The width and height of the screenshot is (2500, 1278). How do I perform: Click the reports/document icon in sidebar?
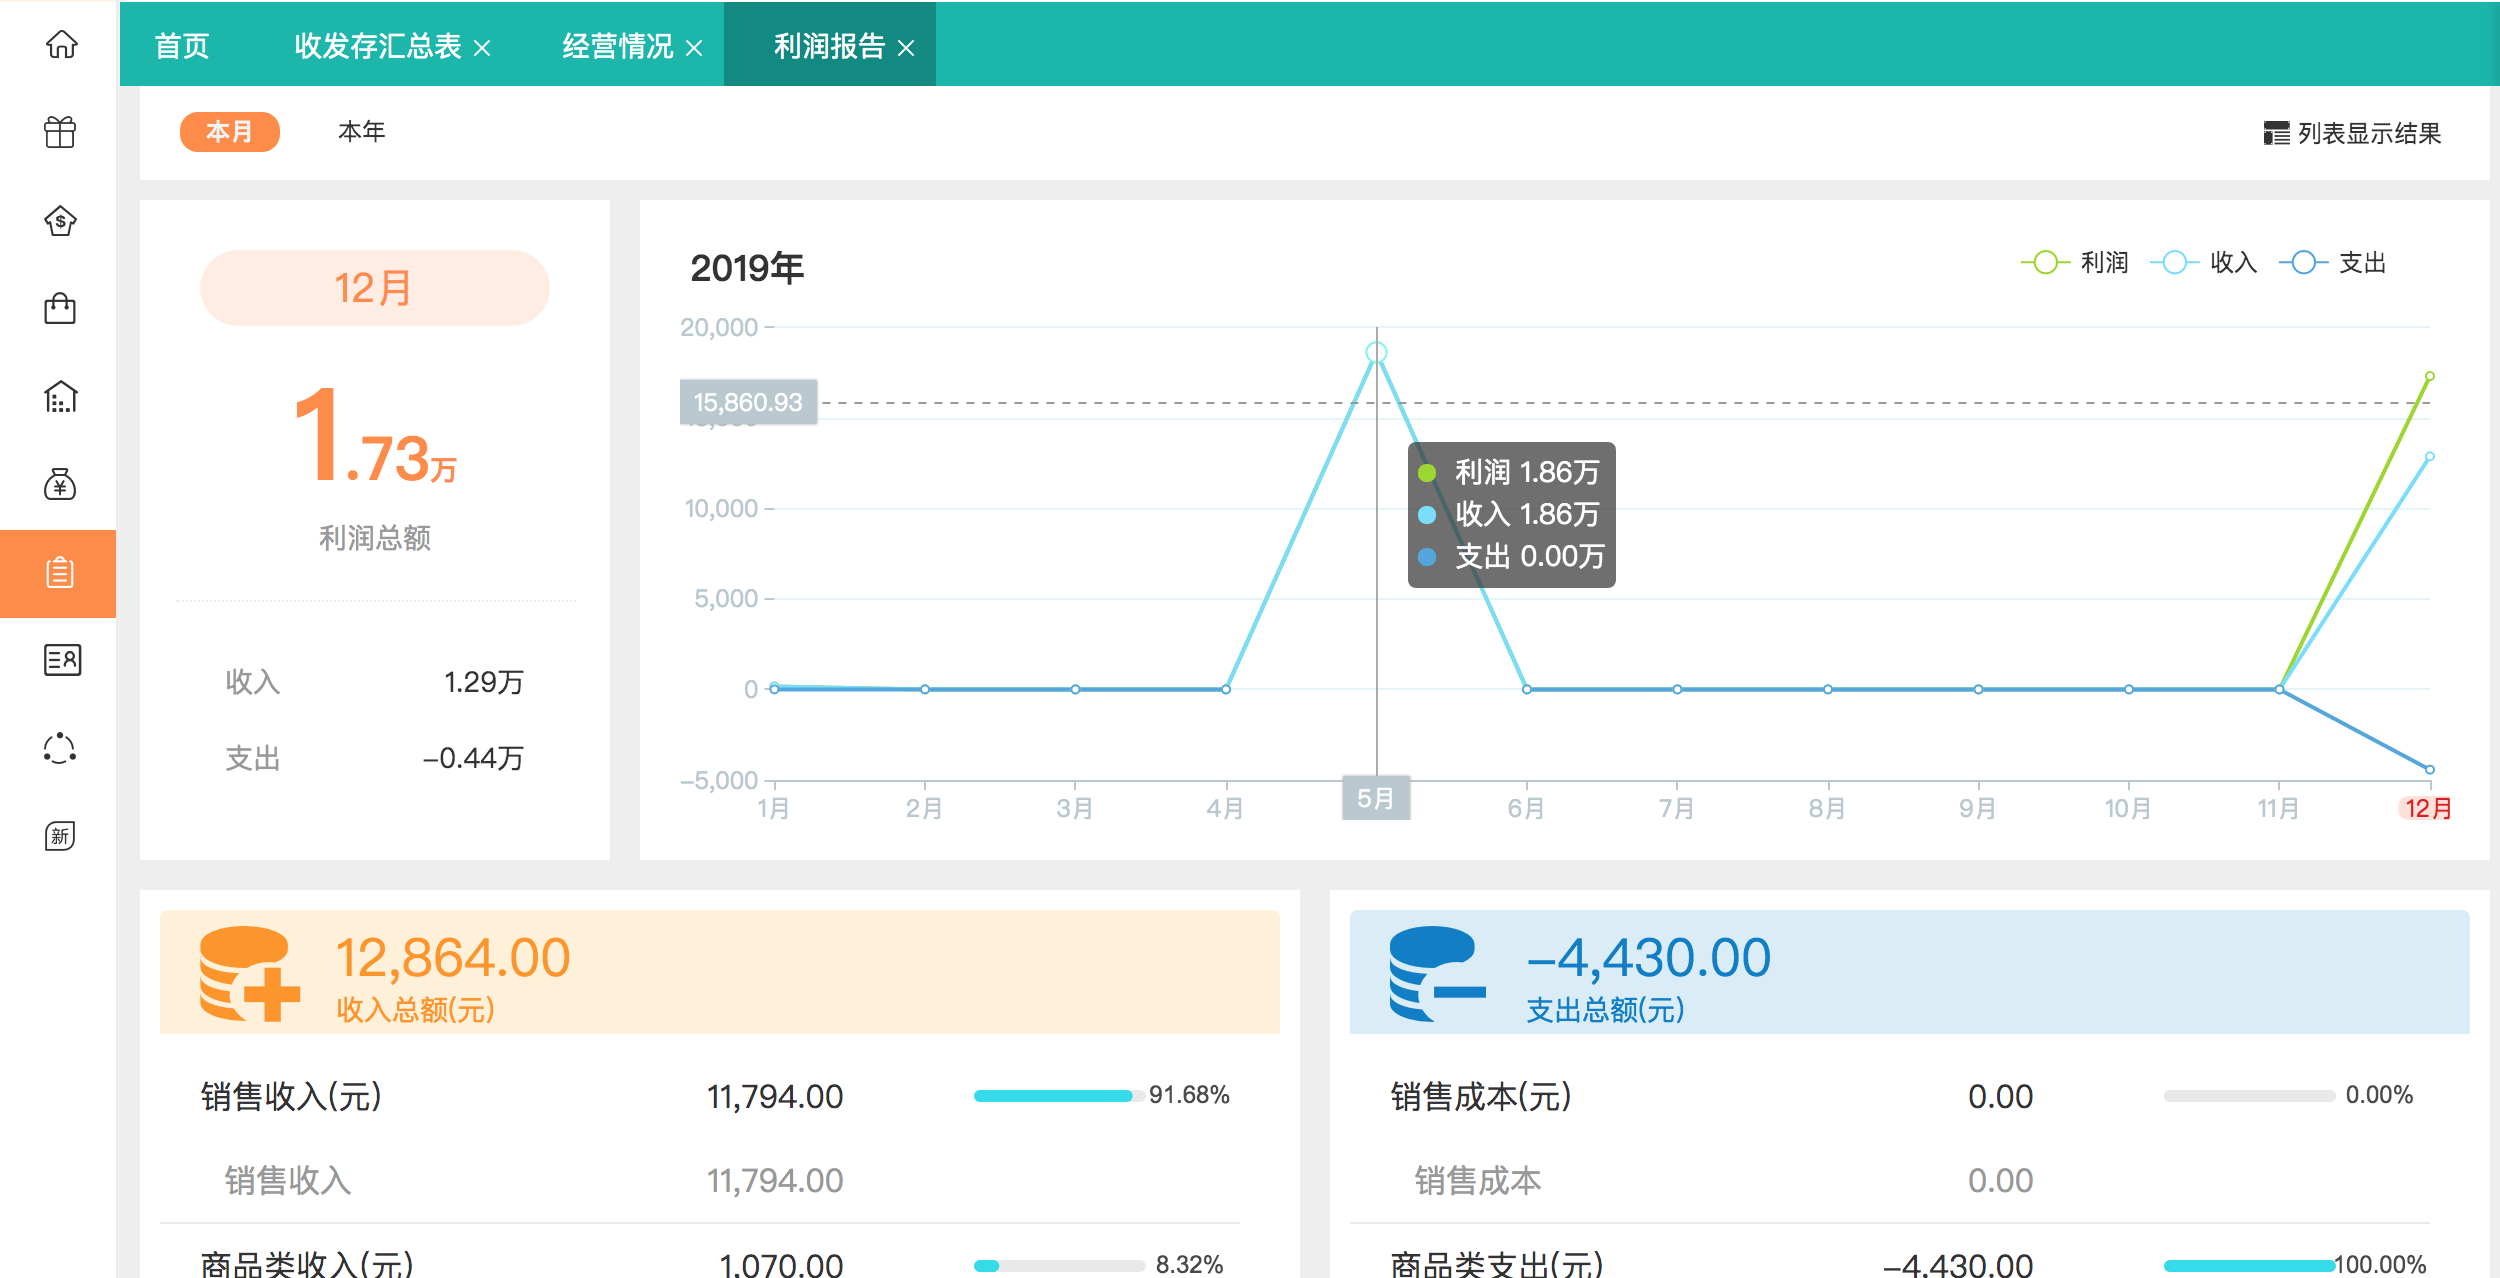click(62, 572)
